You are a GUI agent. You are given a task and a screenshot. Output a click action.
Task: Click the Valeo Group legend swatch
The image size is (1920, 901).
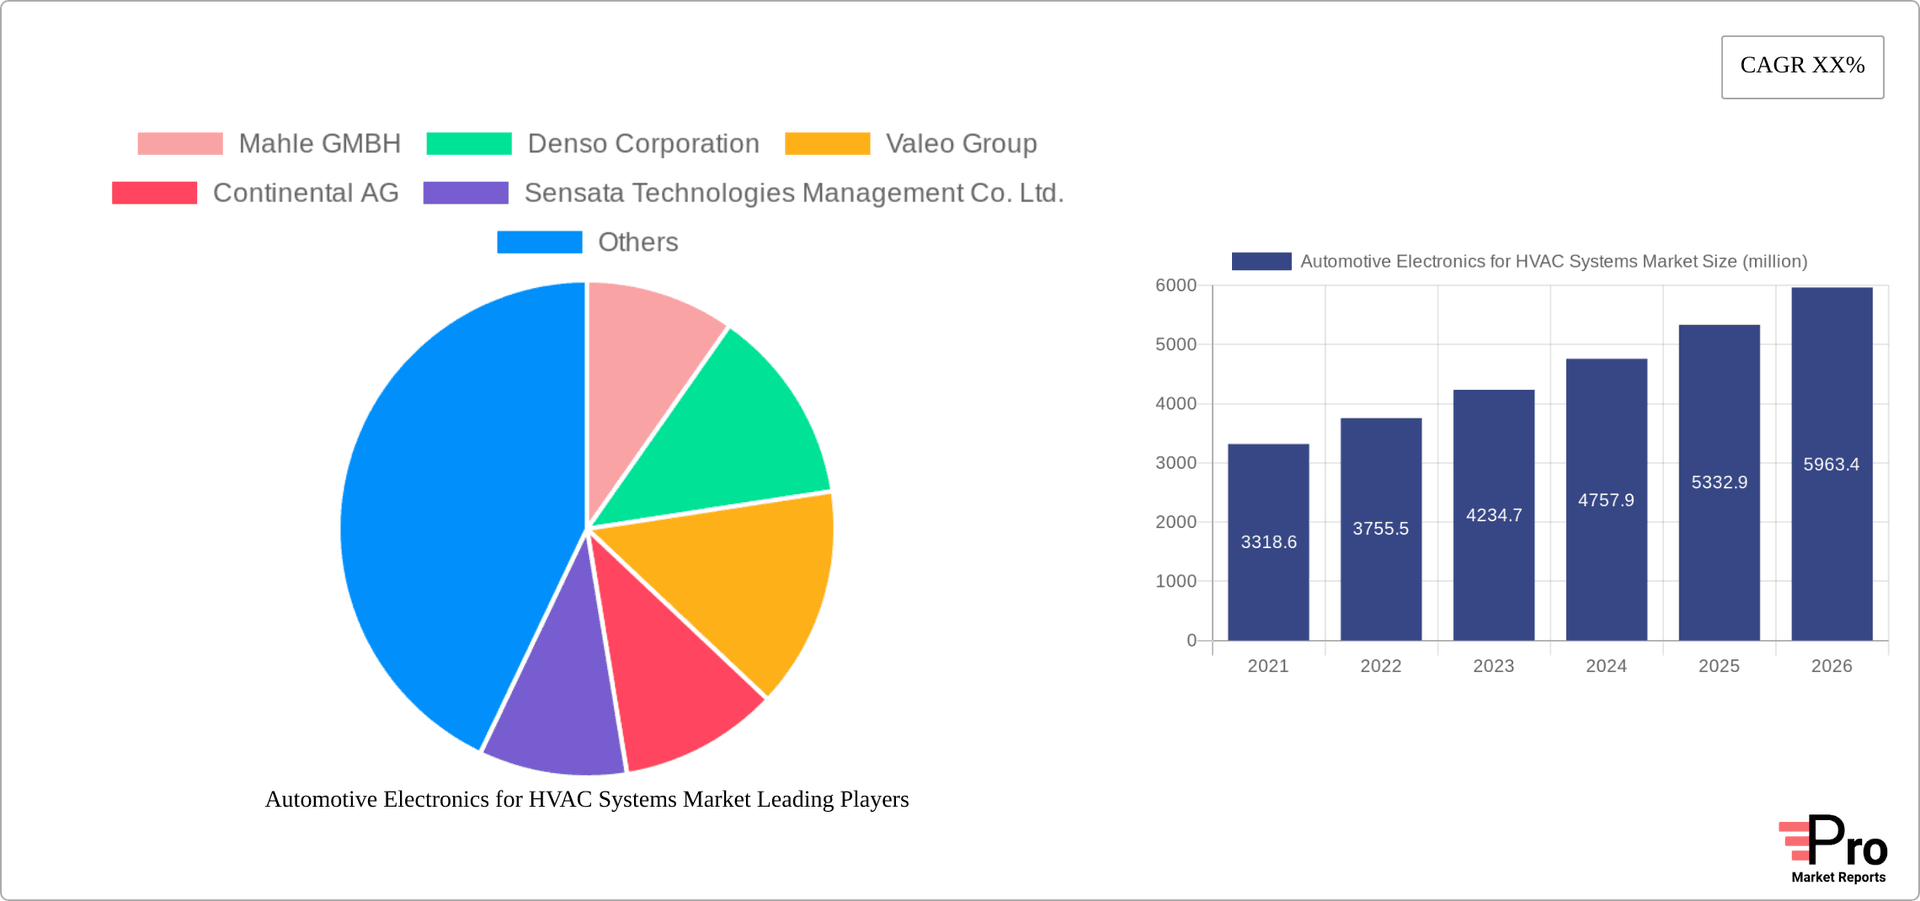click(826, 143)
